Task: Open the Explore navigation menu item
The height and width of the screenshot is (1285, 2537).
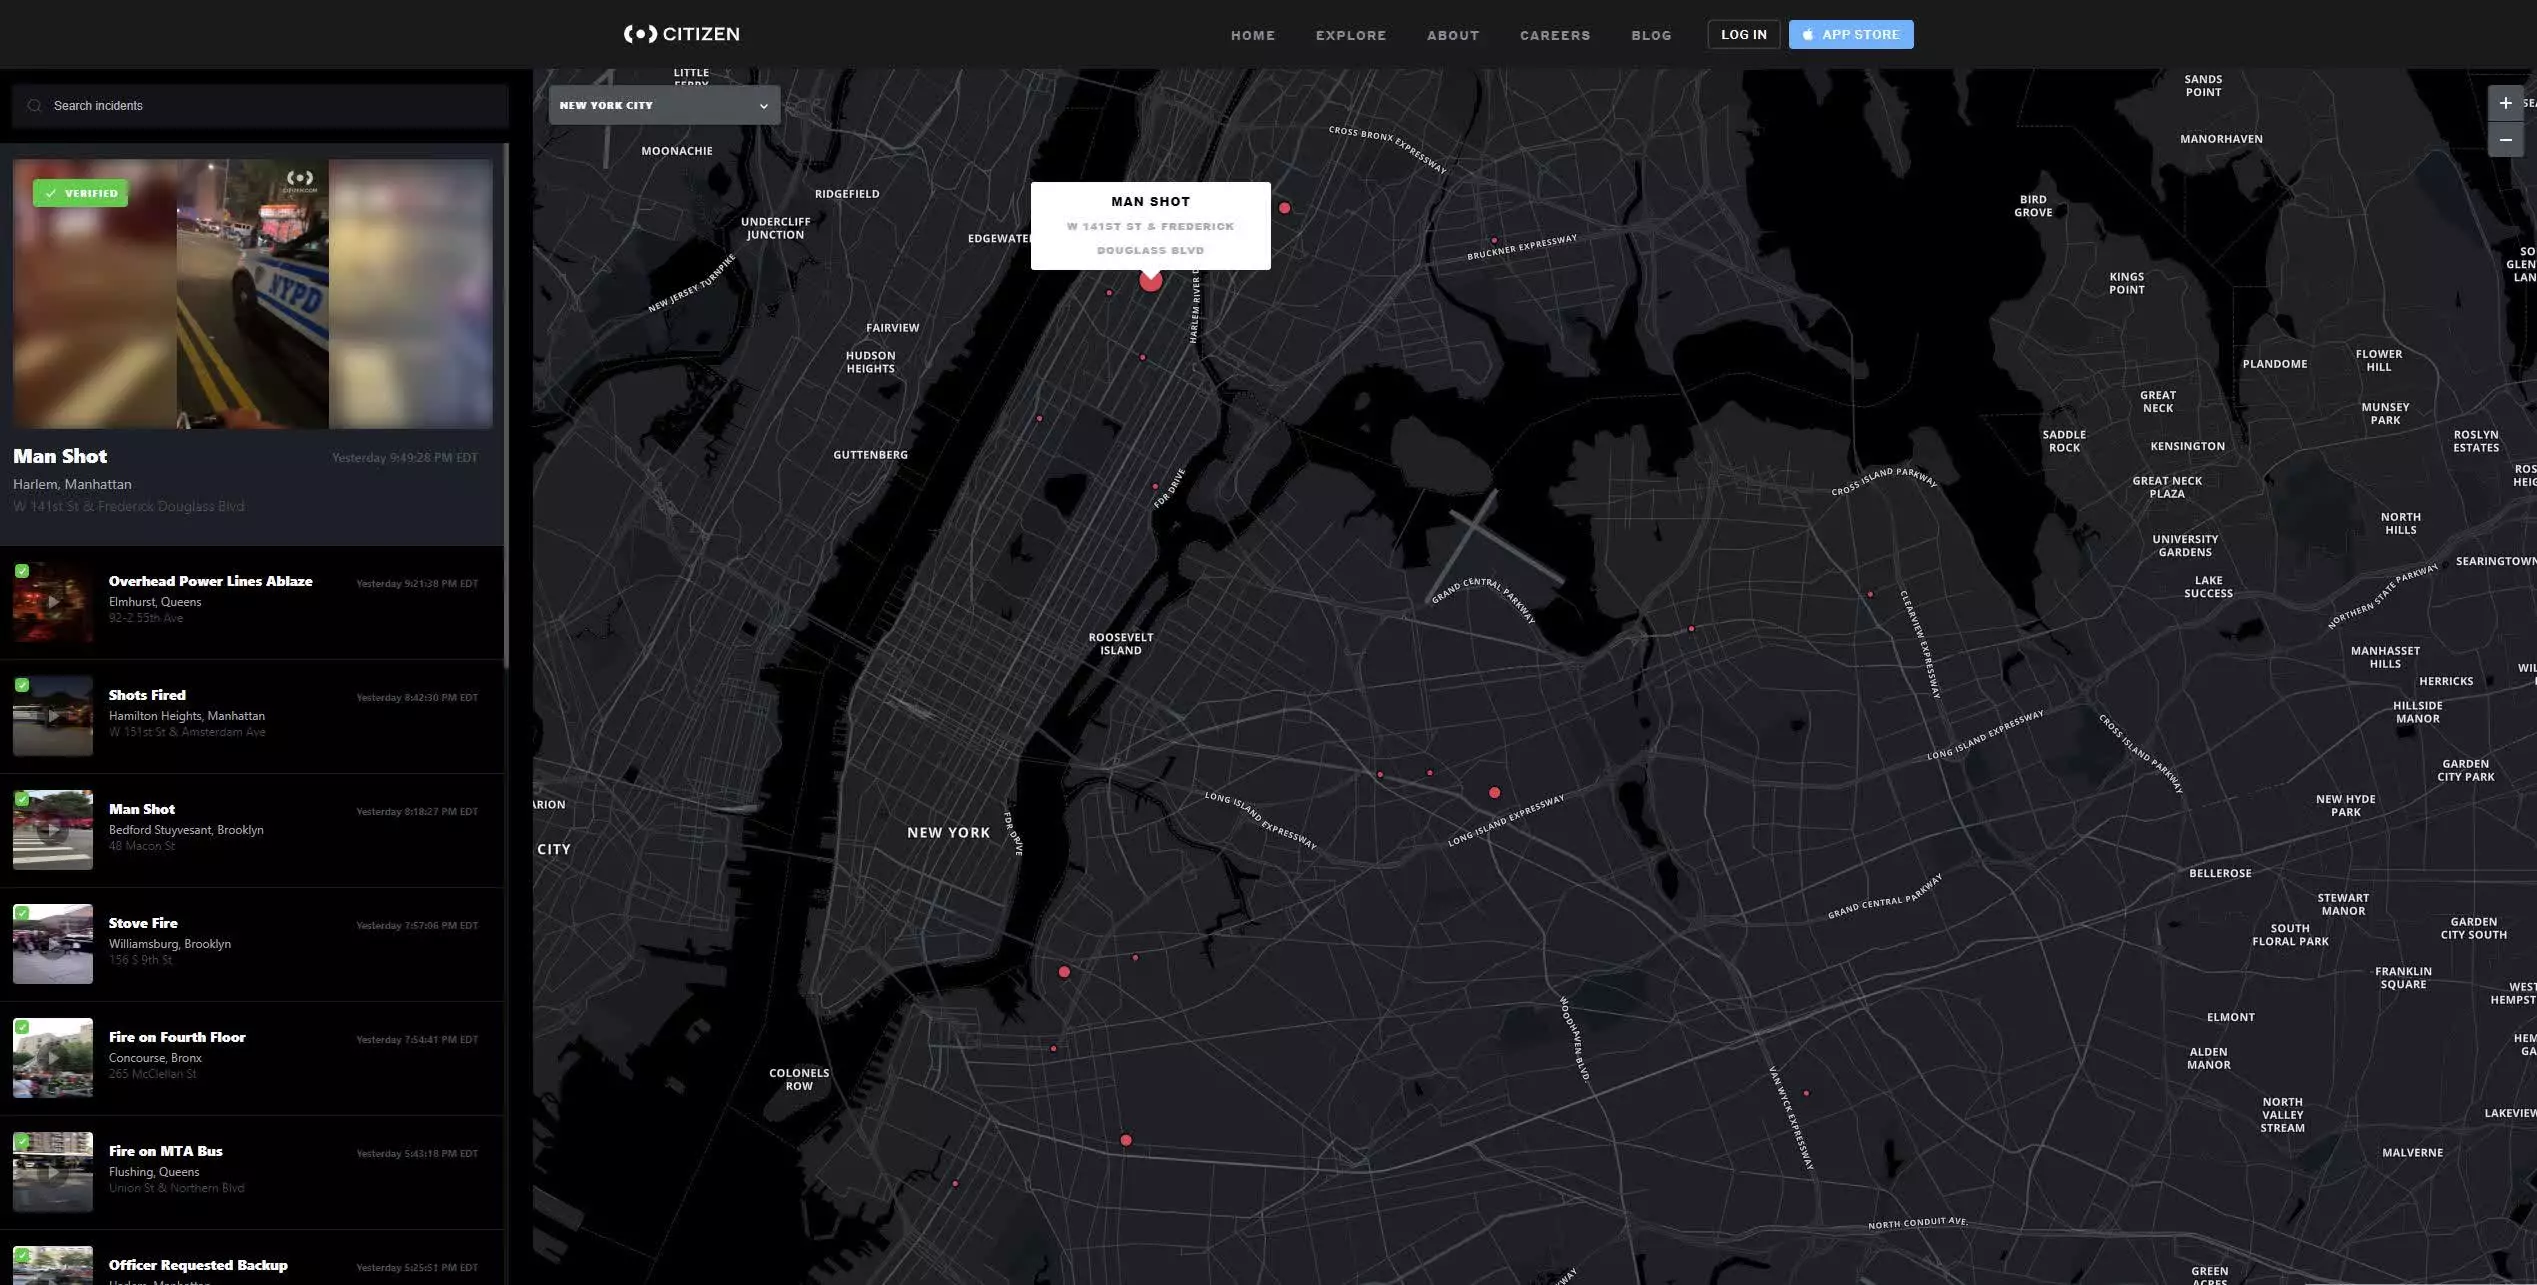Action: (1350, 34)
